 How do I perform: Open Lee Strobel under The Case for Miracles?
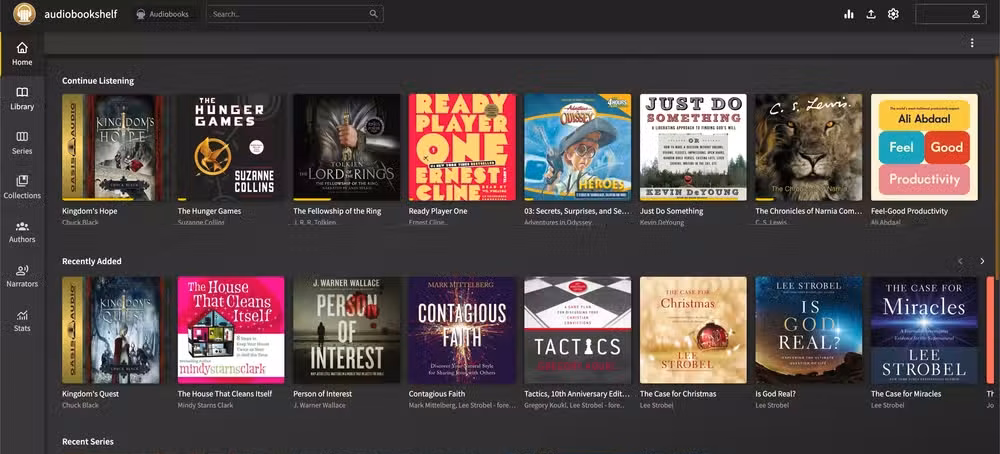(888, 406)
